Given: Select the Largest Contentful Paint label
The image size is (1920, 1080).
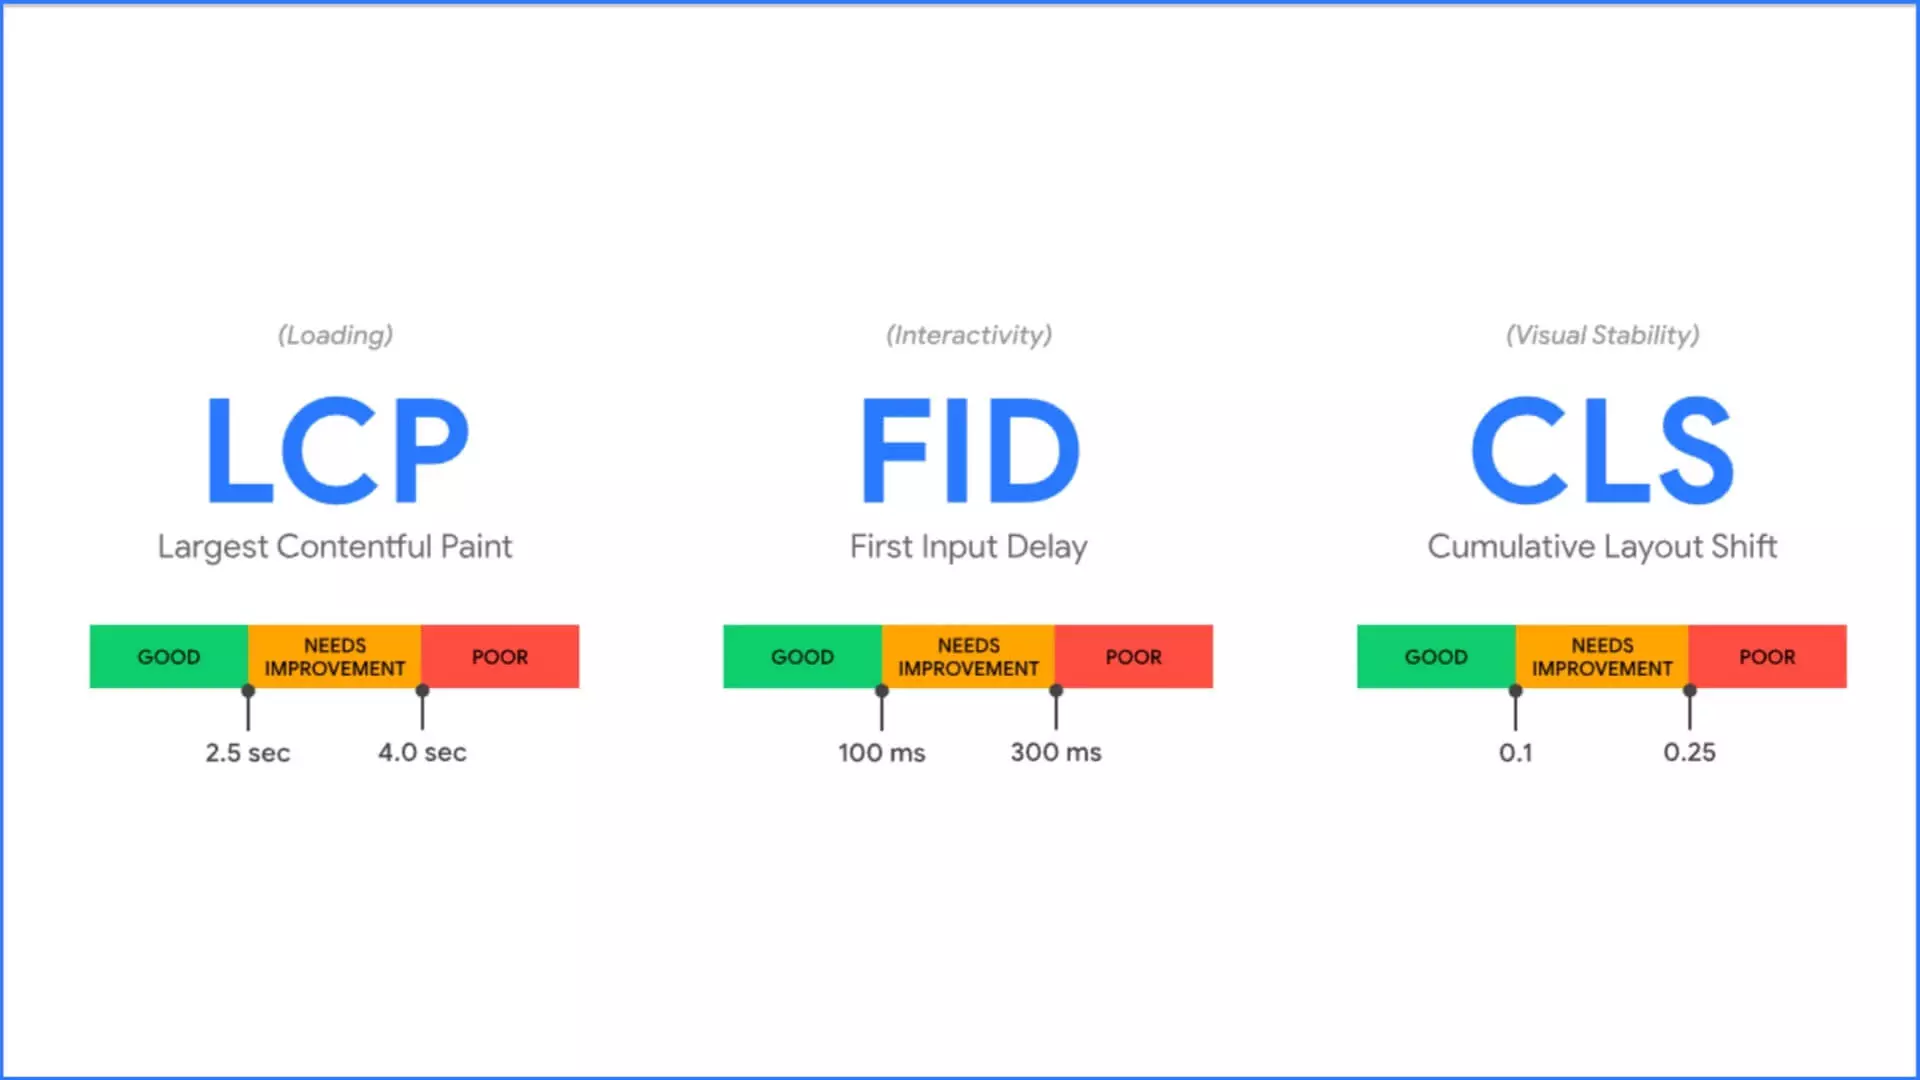Looking at the screenshot, I should tap(334, 545).
